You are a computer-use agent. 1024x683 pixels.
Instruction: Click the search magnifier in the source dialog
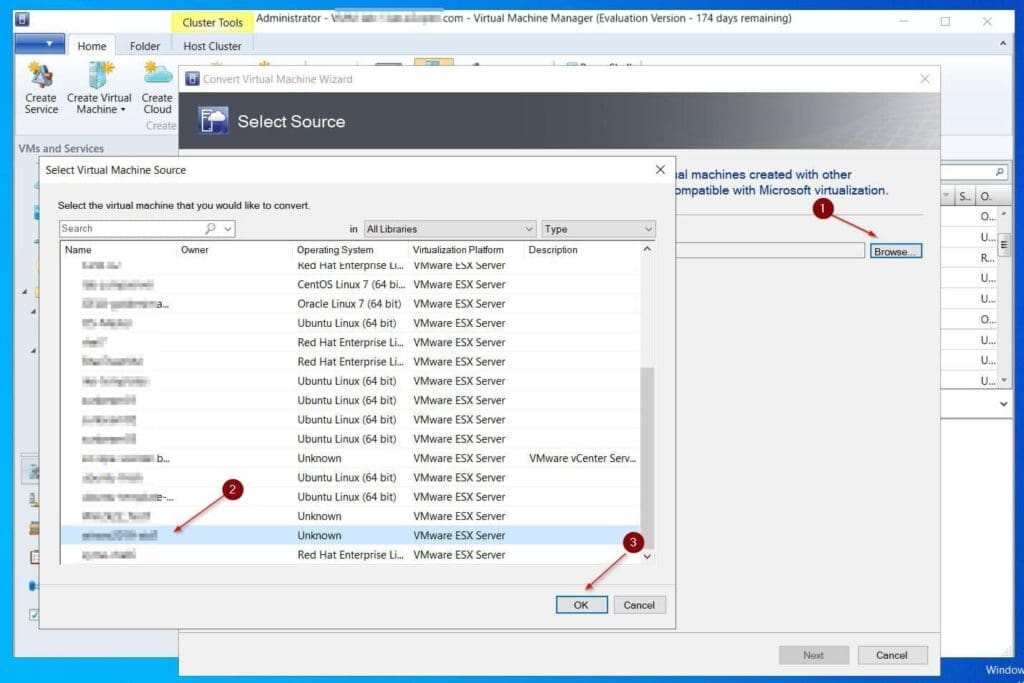(210, 229)
